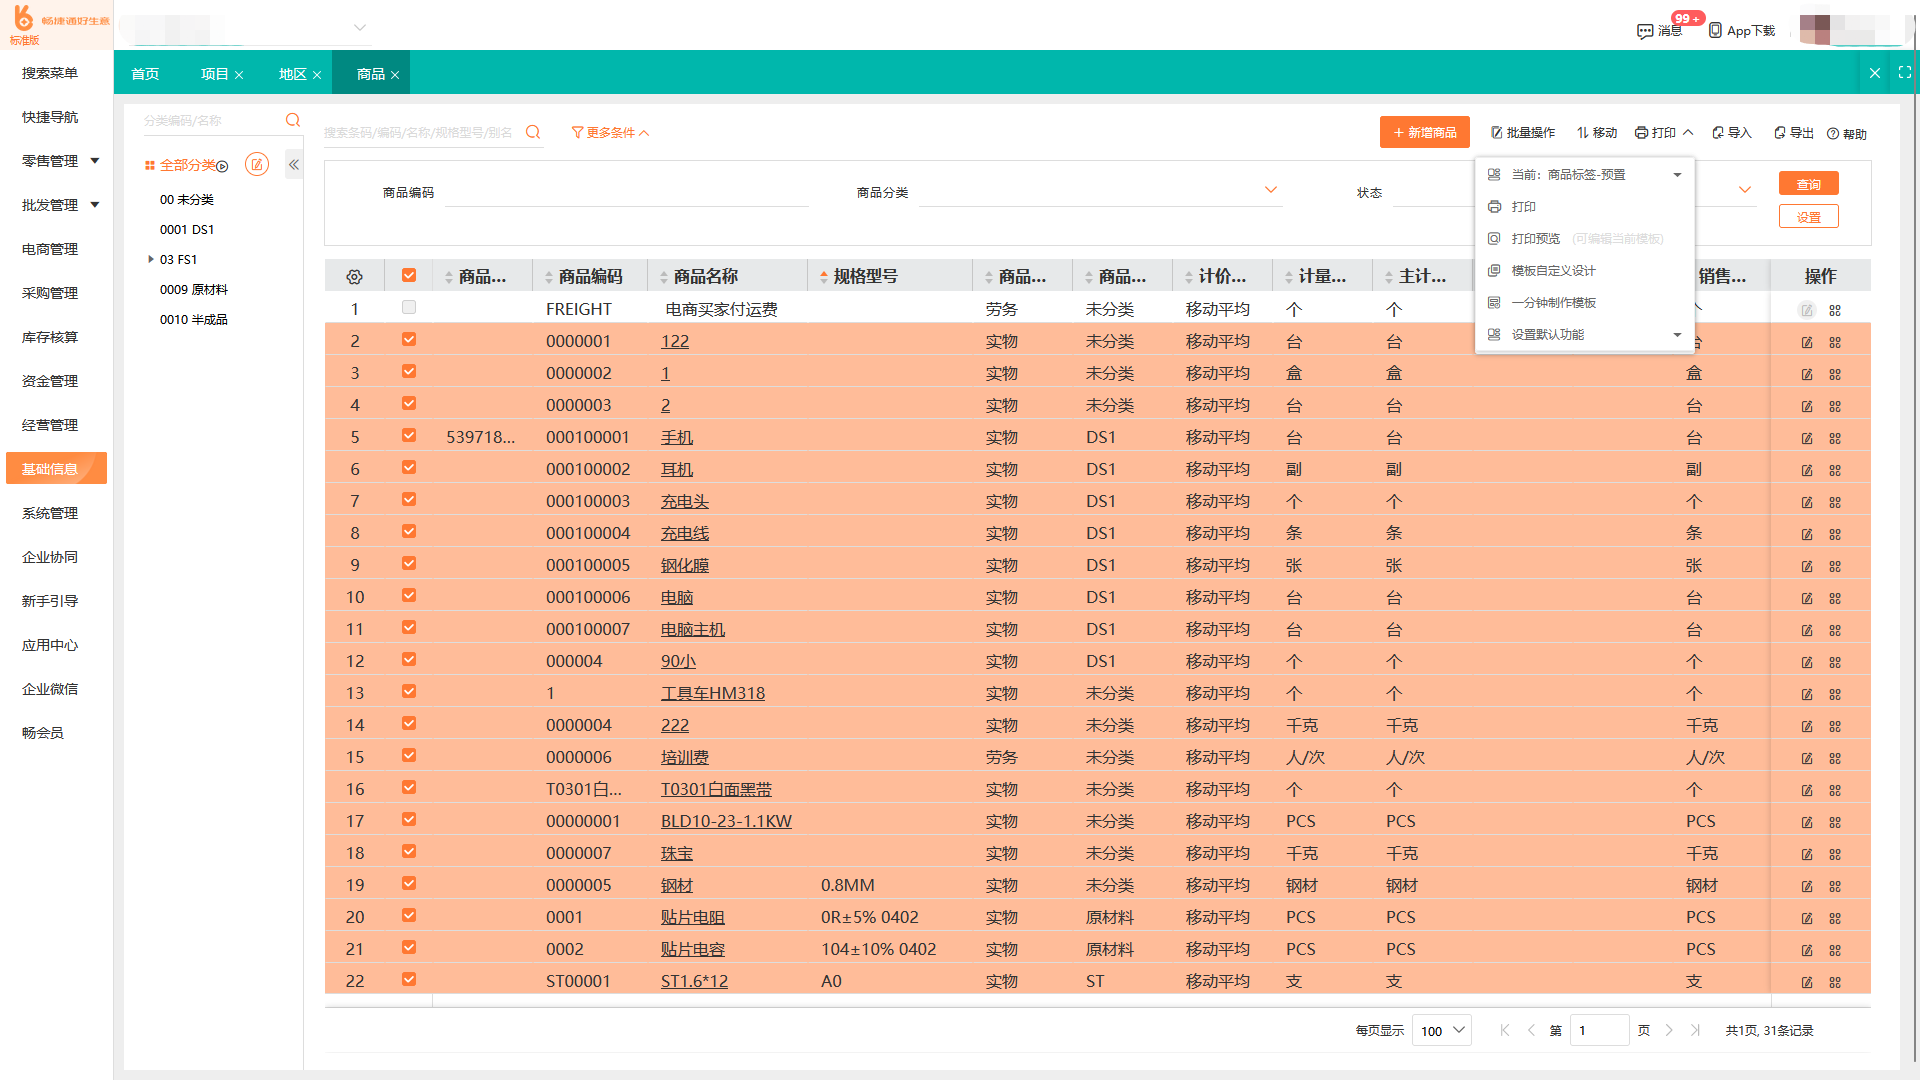Toggle checkbox for row 10 电脑 product
Image resolution: width=1920 pixels, height=1080 pixels.
(x=410, y=596)
